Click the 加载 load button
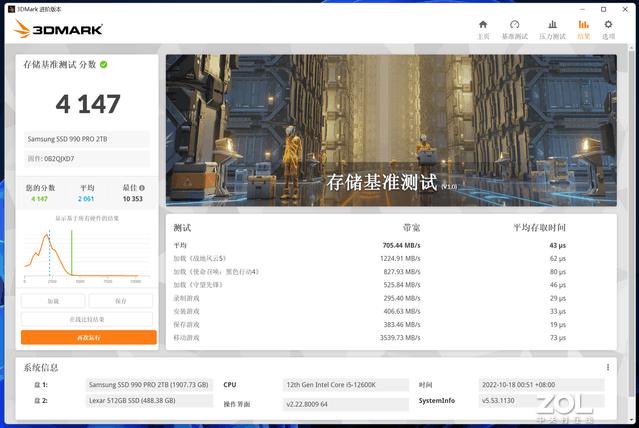The width and height of the screenshot is (639, 428). click(53, 300)
